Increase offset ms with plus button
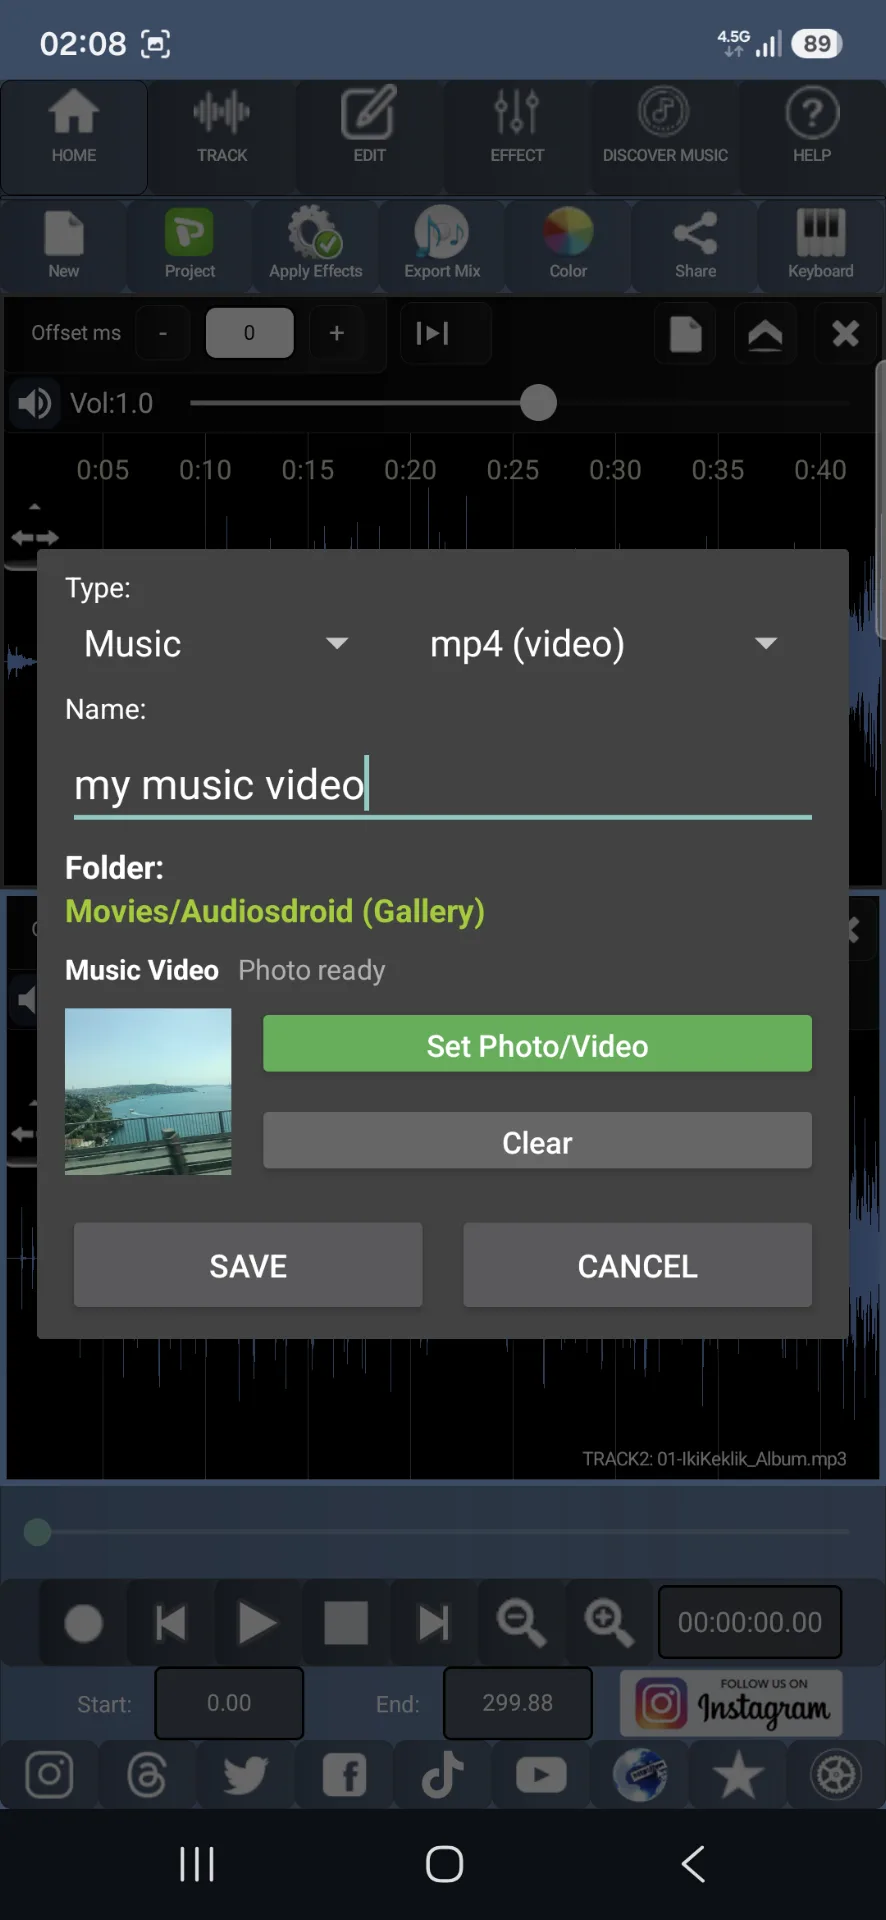886x1920 pixels. [337, 333]
